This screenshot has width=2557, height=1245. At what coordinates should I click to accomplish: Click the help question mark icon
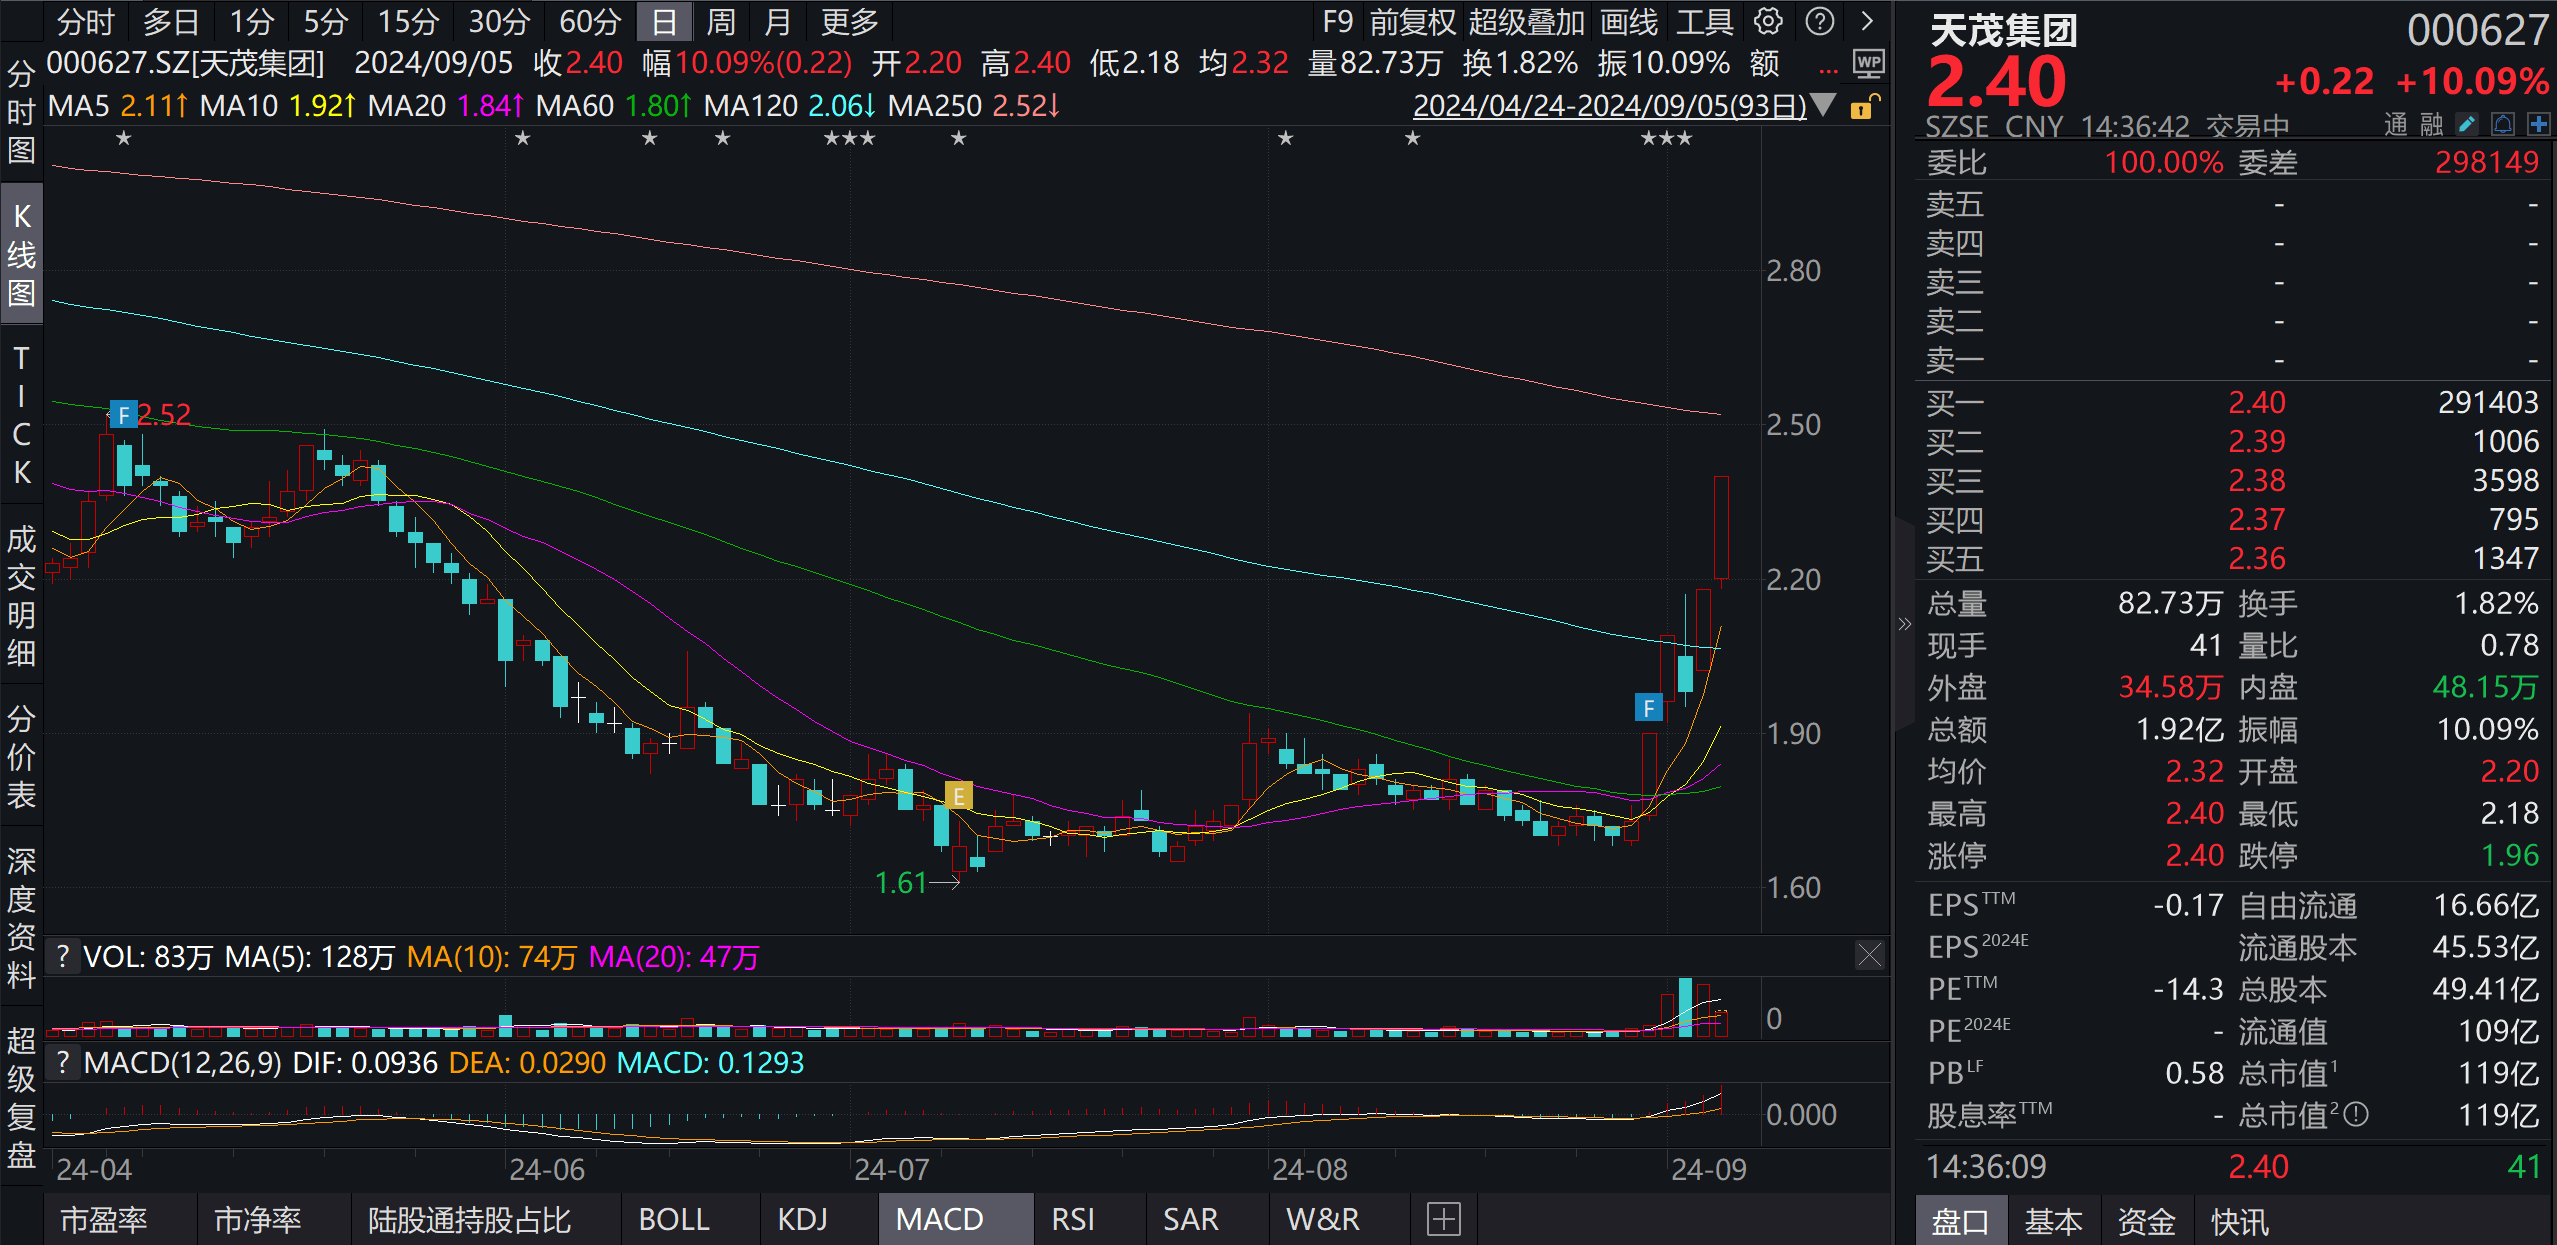1820,21
